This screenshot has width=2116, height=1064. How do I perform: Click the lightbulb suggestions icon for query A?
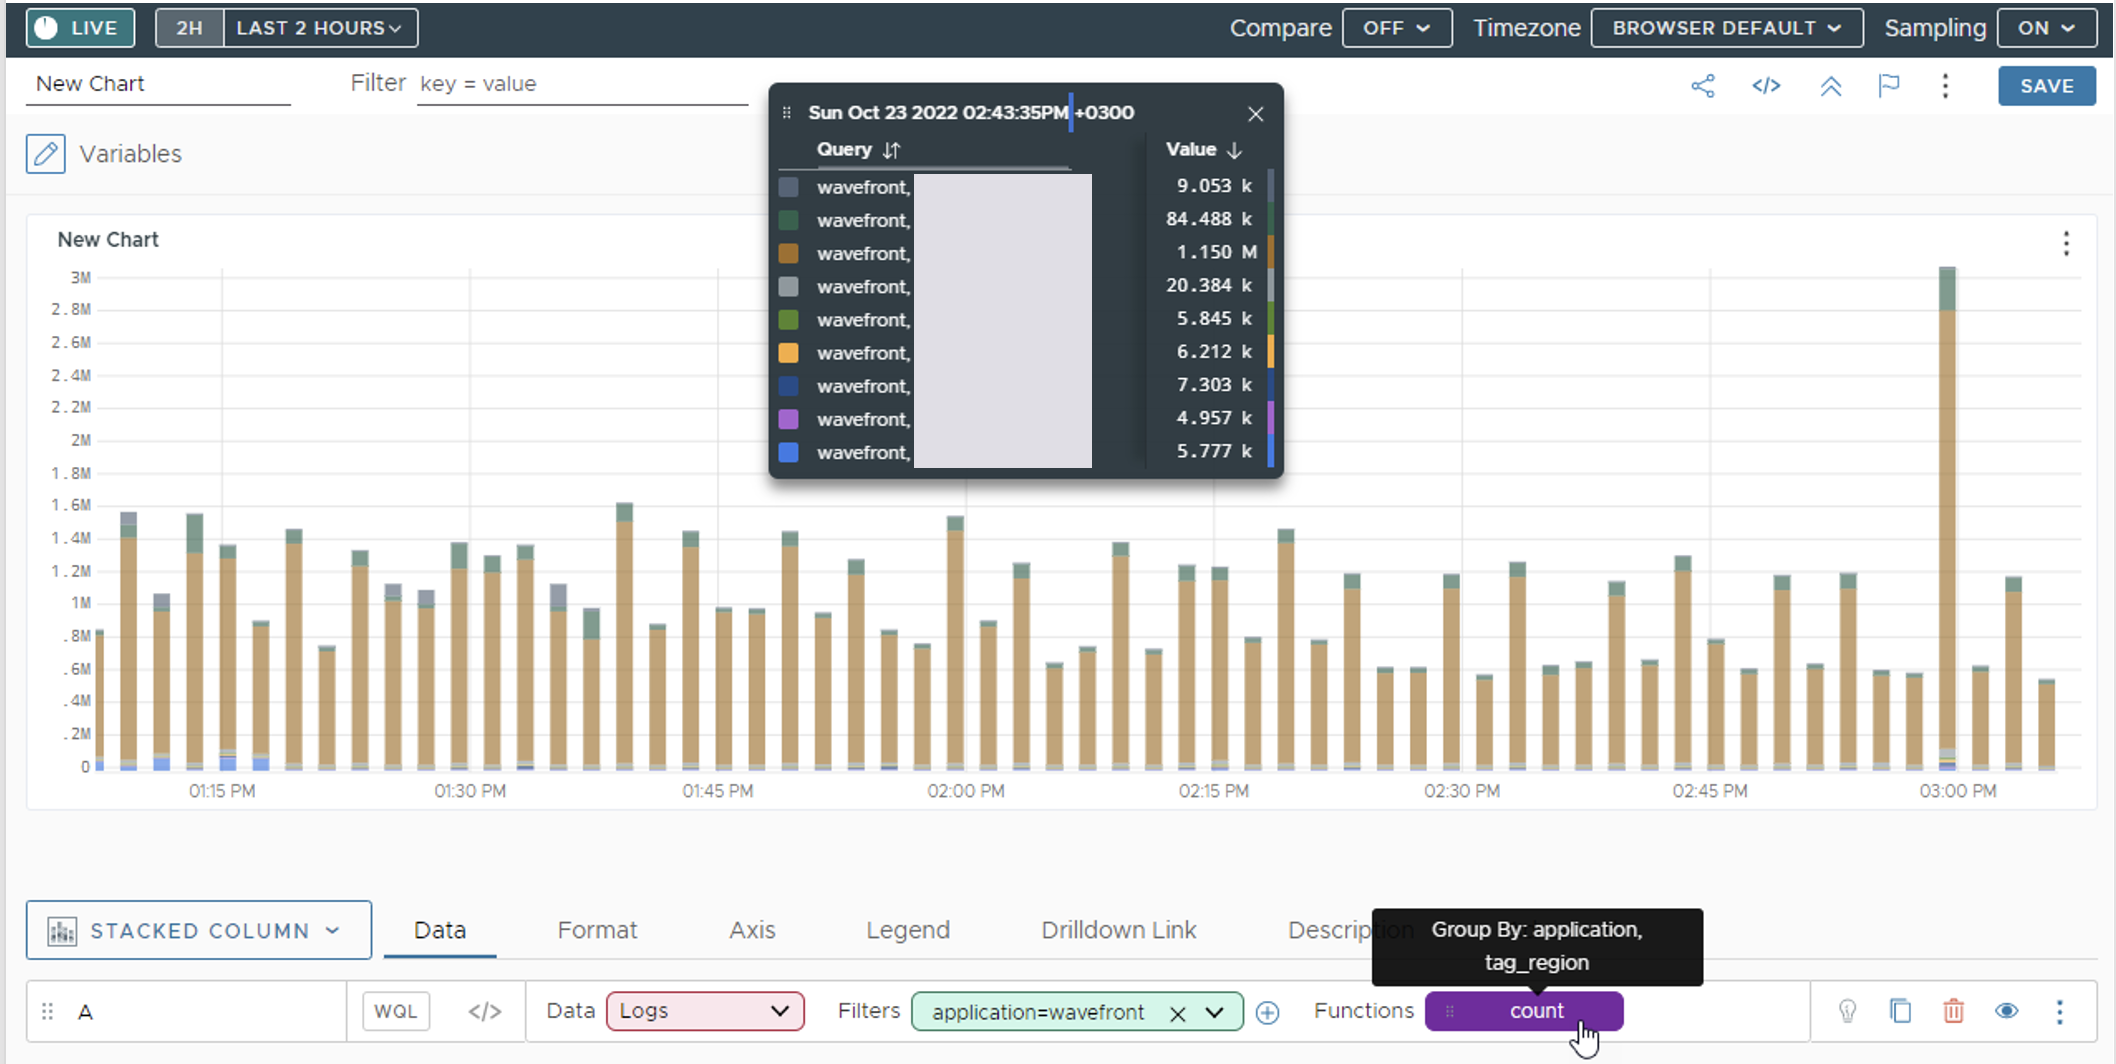[1847, 1011]
